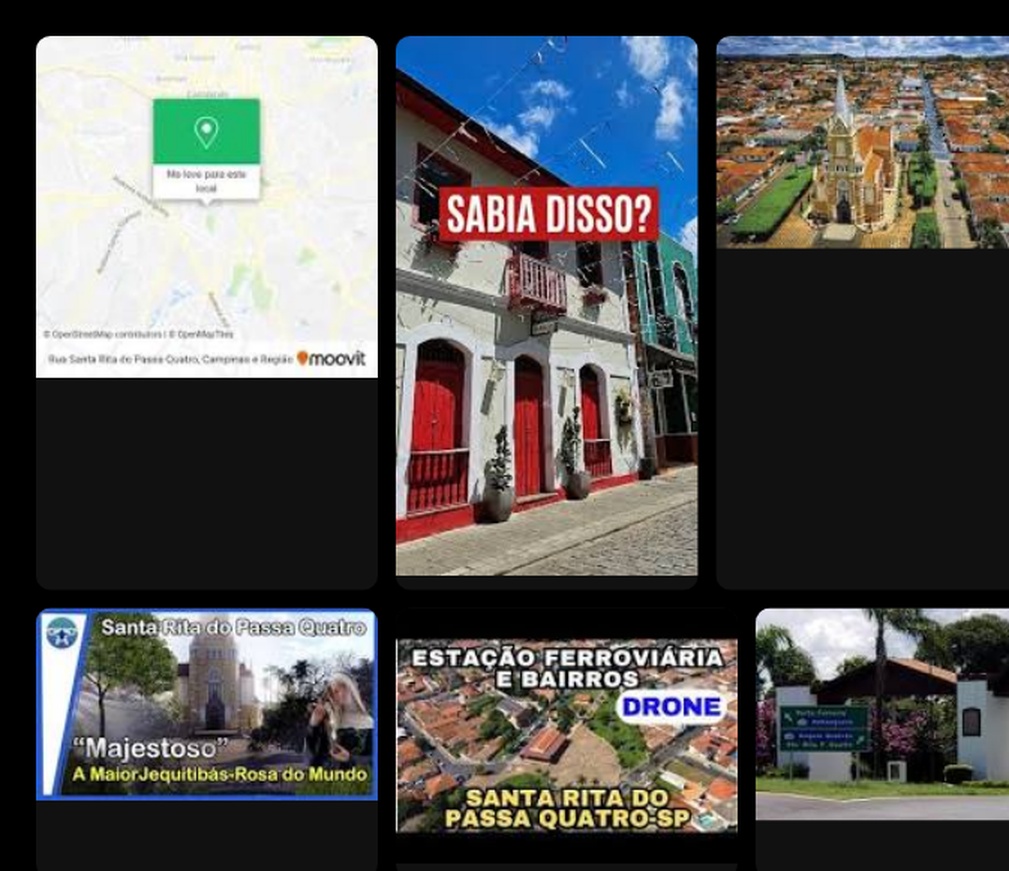Viewport: 1009px width, 871px height.
Task: Click the green road sign in the entrance photo
Action: 823,728
